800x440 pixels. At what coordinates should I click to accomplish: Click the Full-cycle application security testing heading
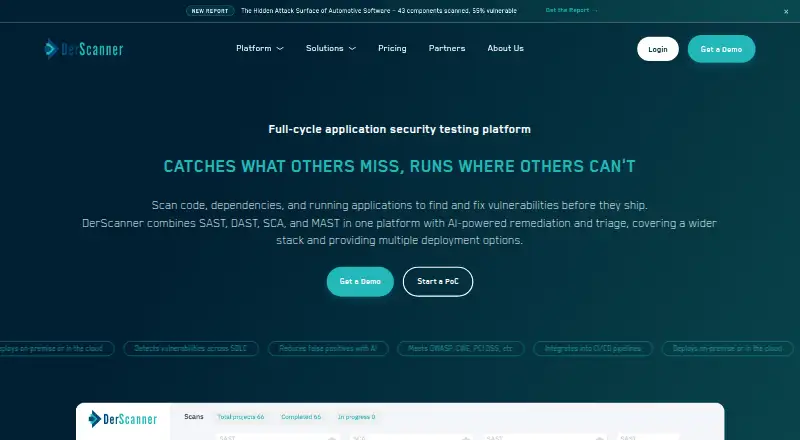pos(399,129)
